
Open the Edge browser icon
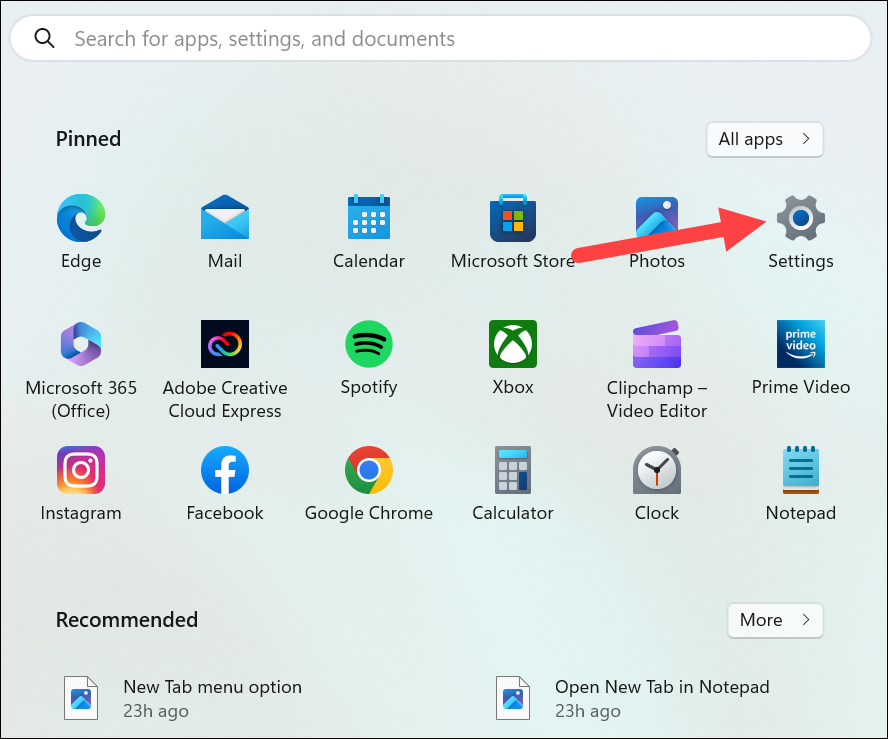point(81,219)
